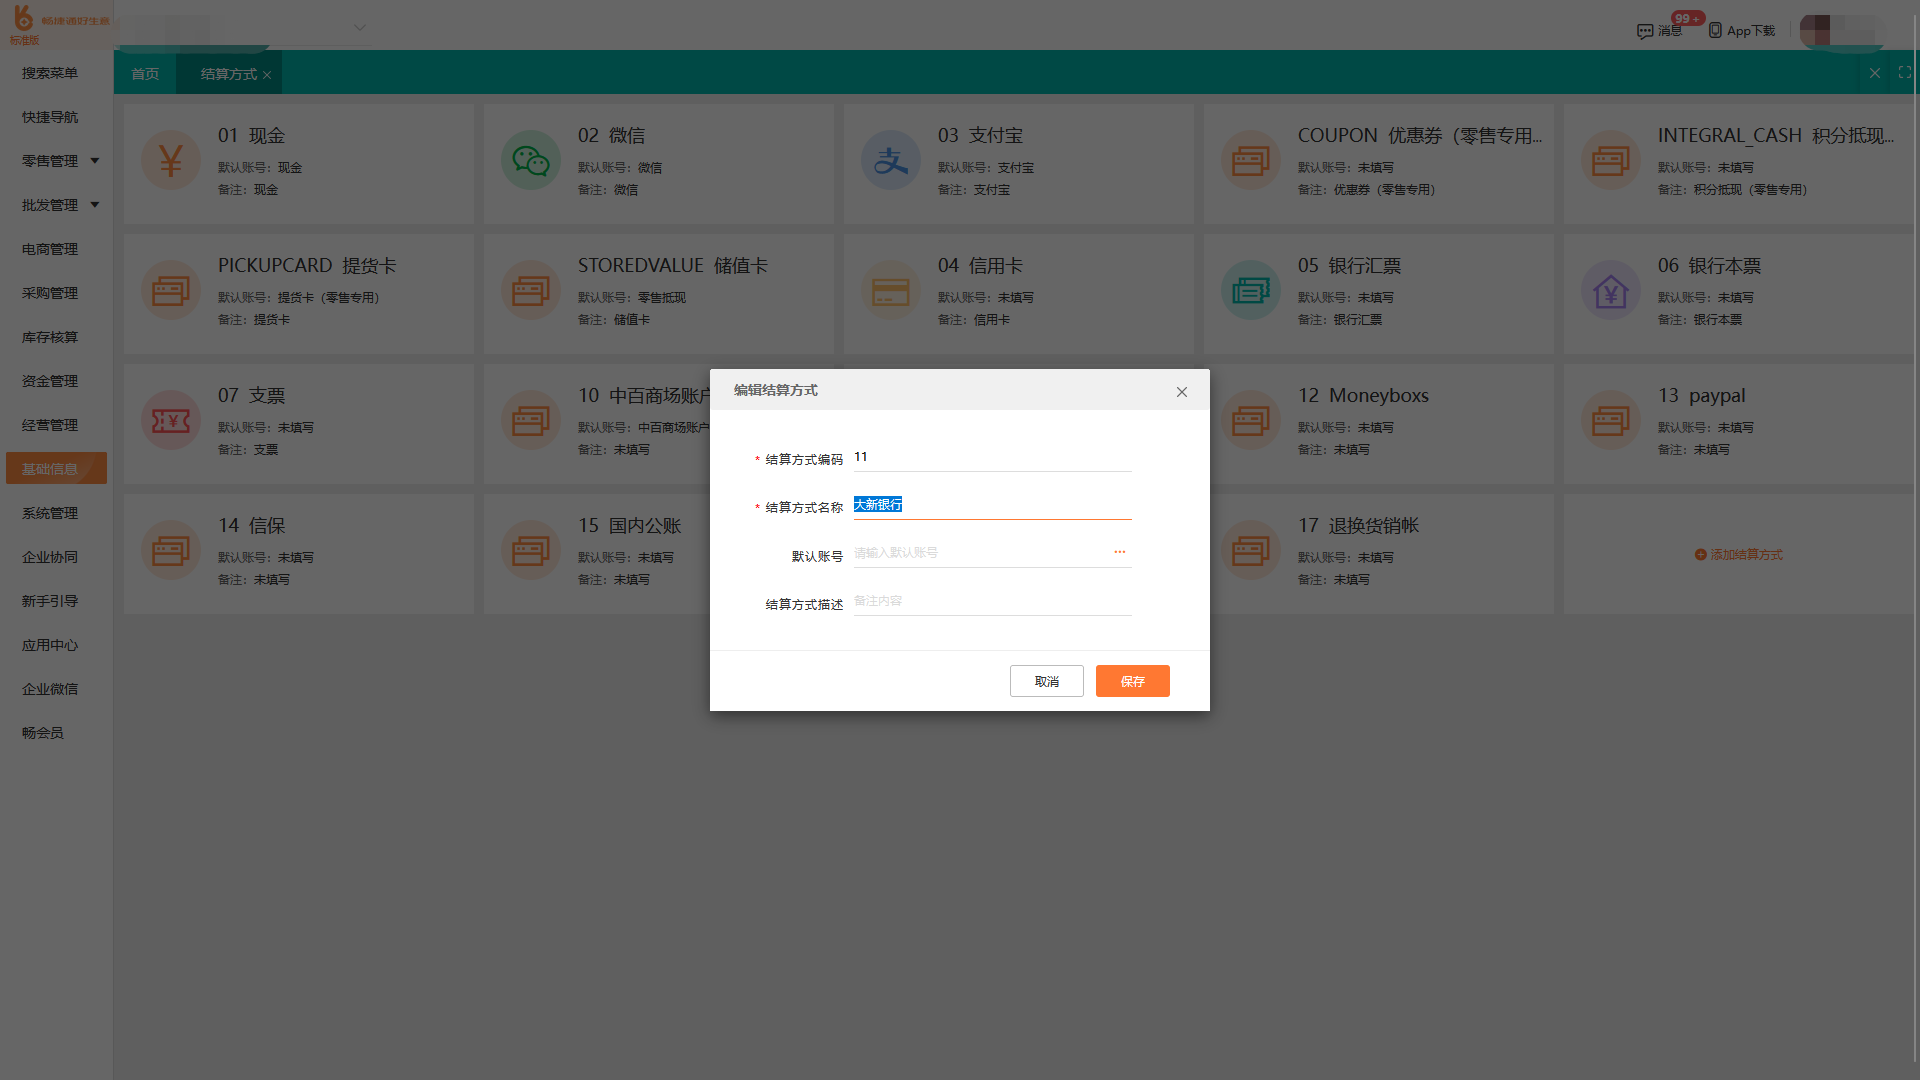Viewport: 1920px width, 1080px height.
Task: Open the App下载 dropdown
Action: pos(1745,29)
